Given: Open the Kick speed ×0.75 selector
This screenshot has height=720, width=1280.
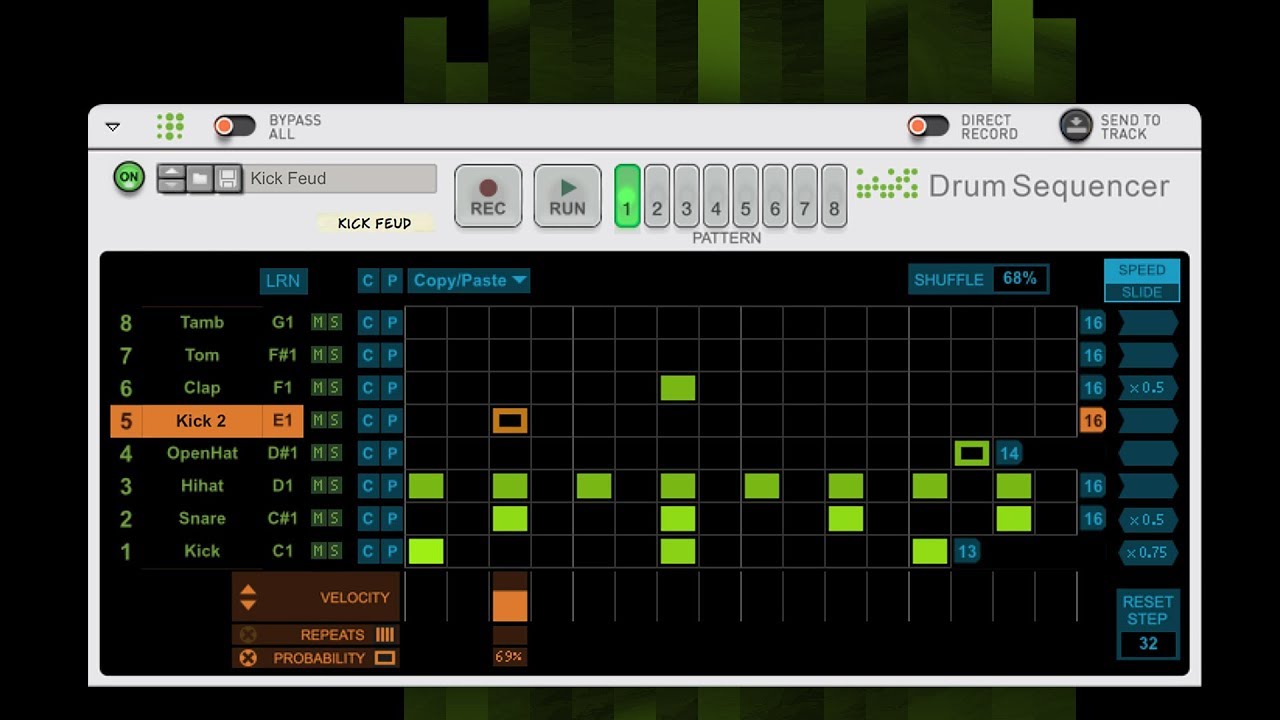Looking at the screenshot, I should 1148,552.
